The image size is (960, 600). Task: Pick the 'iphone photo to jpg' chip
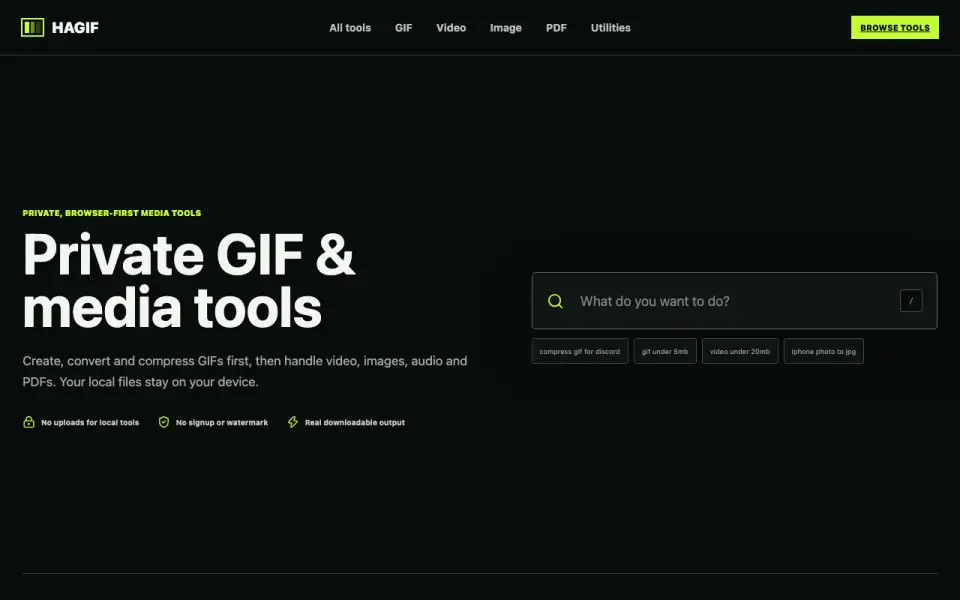pyautogui.click(x=823, y=351)
